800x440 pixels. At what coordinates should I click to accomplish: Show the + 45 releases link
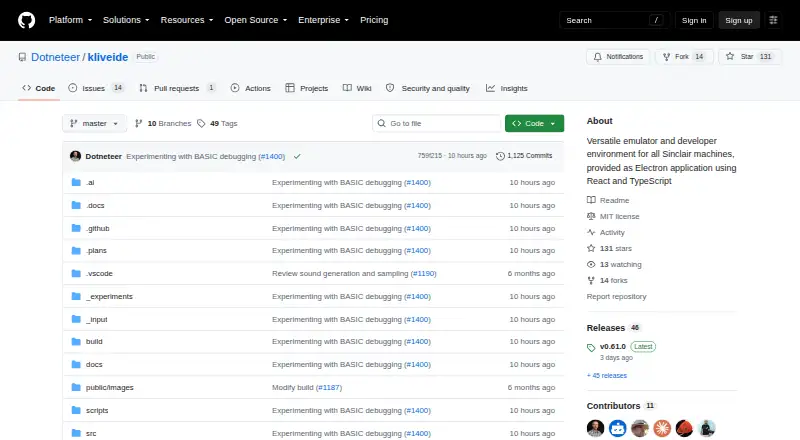(607, 376)
